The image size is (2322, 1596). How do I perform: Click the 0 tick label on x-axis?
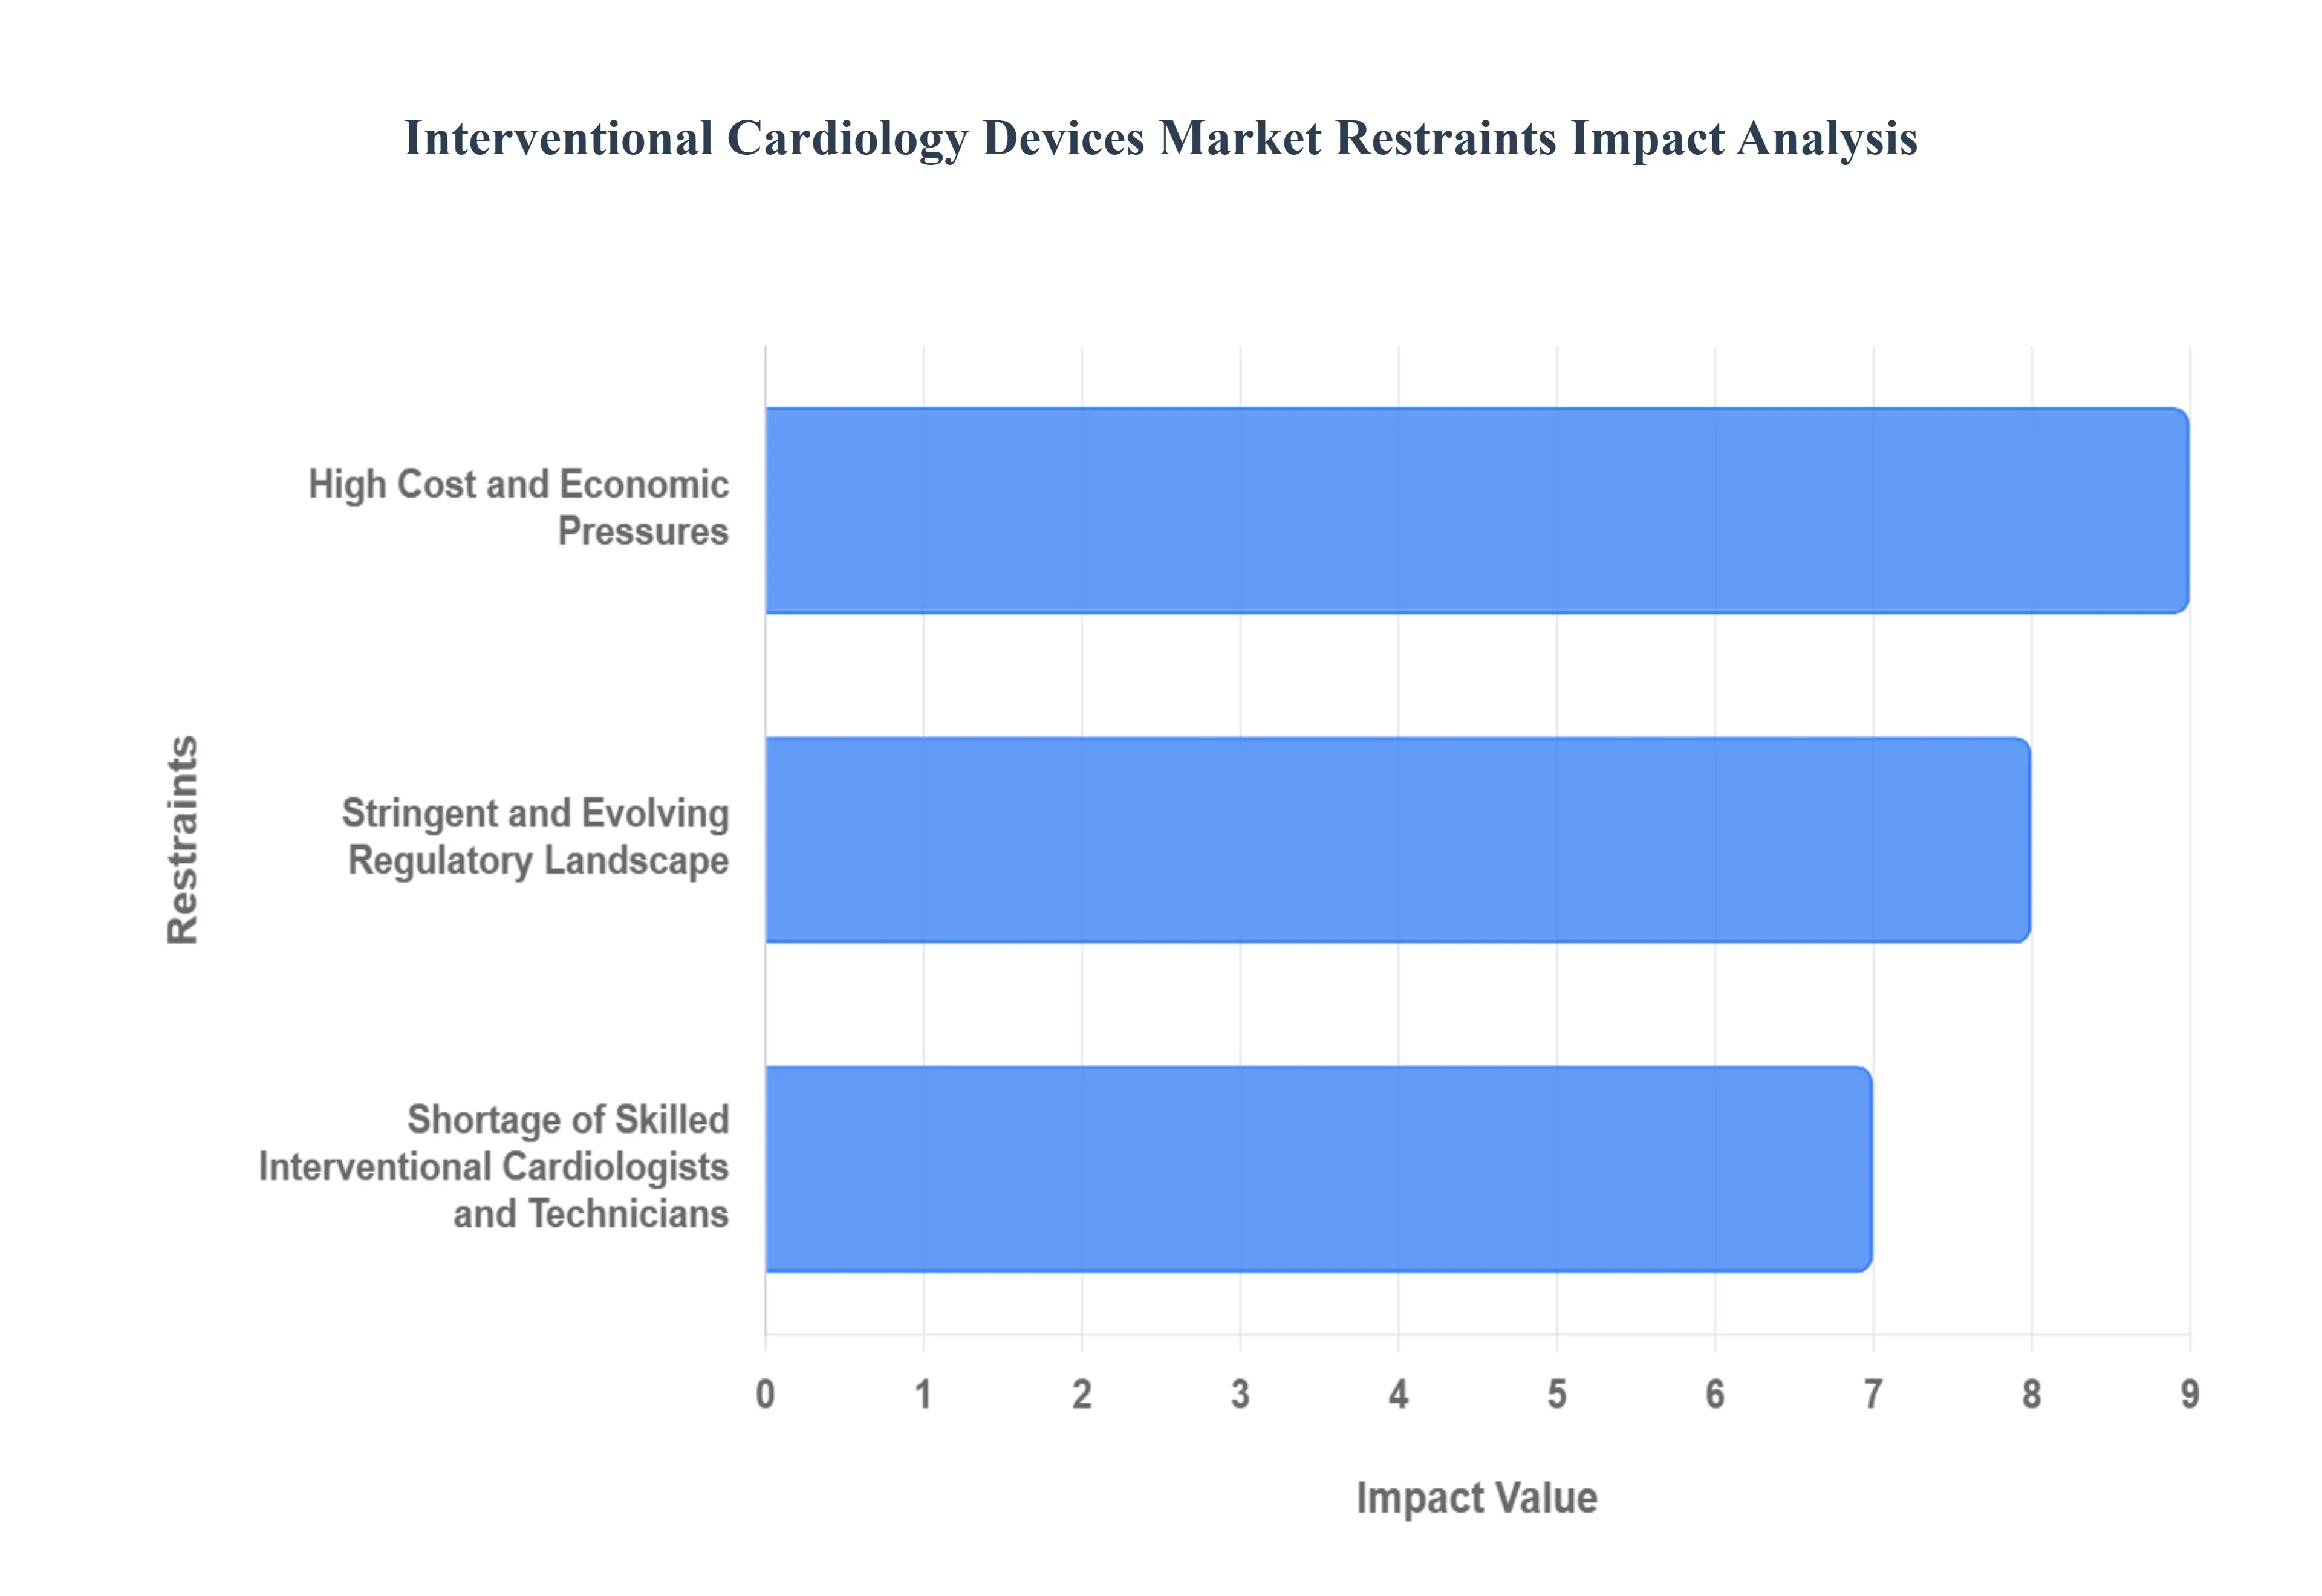(765, 1394)
